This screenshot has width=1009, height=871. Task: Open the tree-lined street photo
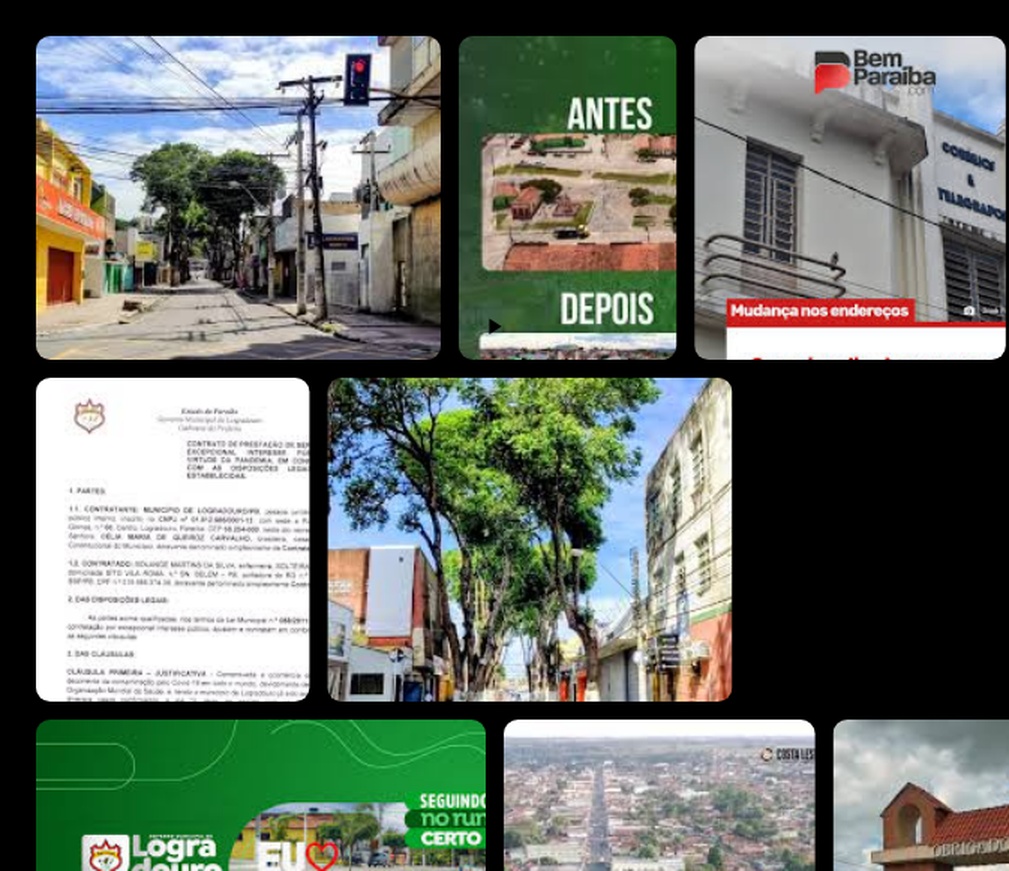[529, 539]
